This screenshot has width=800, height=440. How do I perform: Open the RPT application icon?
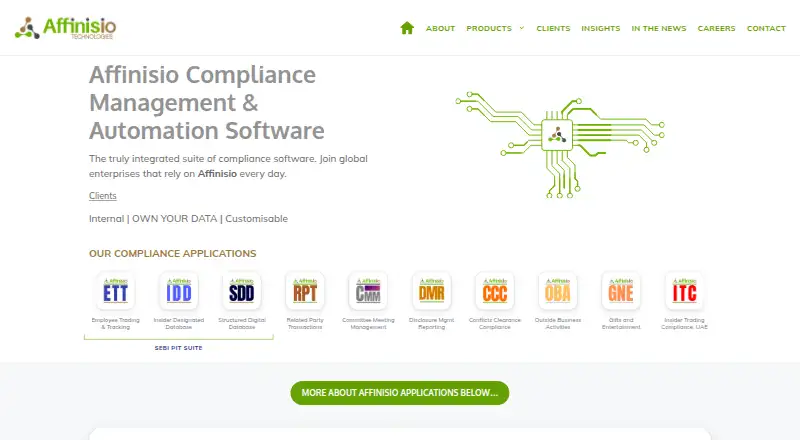pos(305,291)
